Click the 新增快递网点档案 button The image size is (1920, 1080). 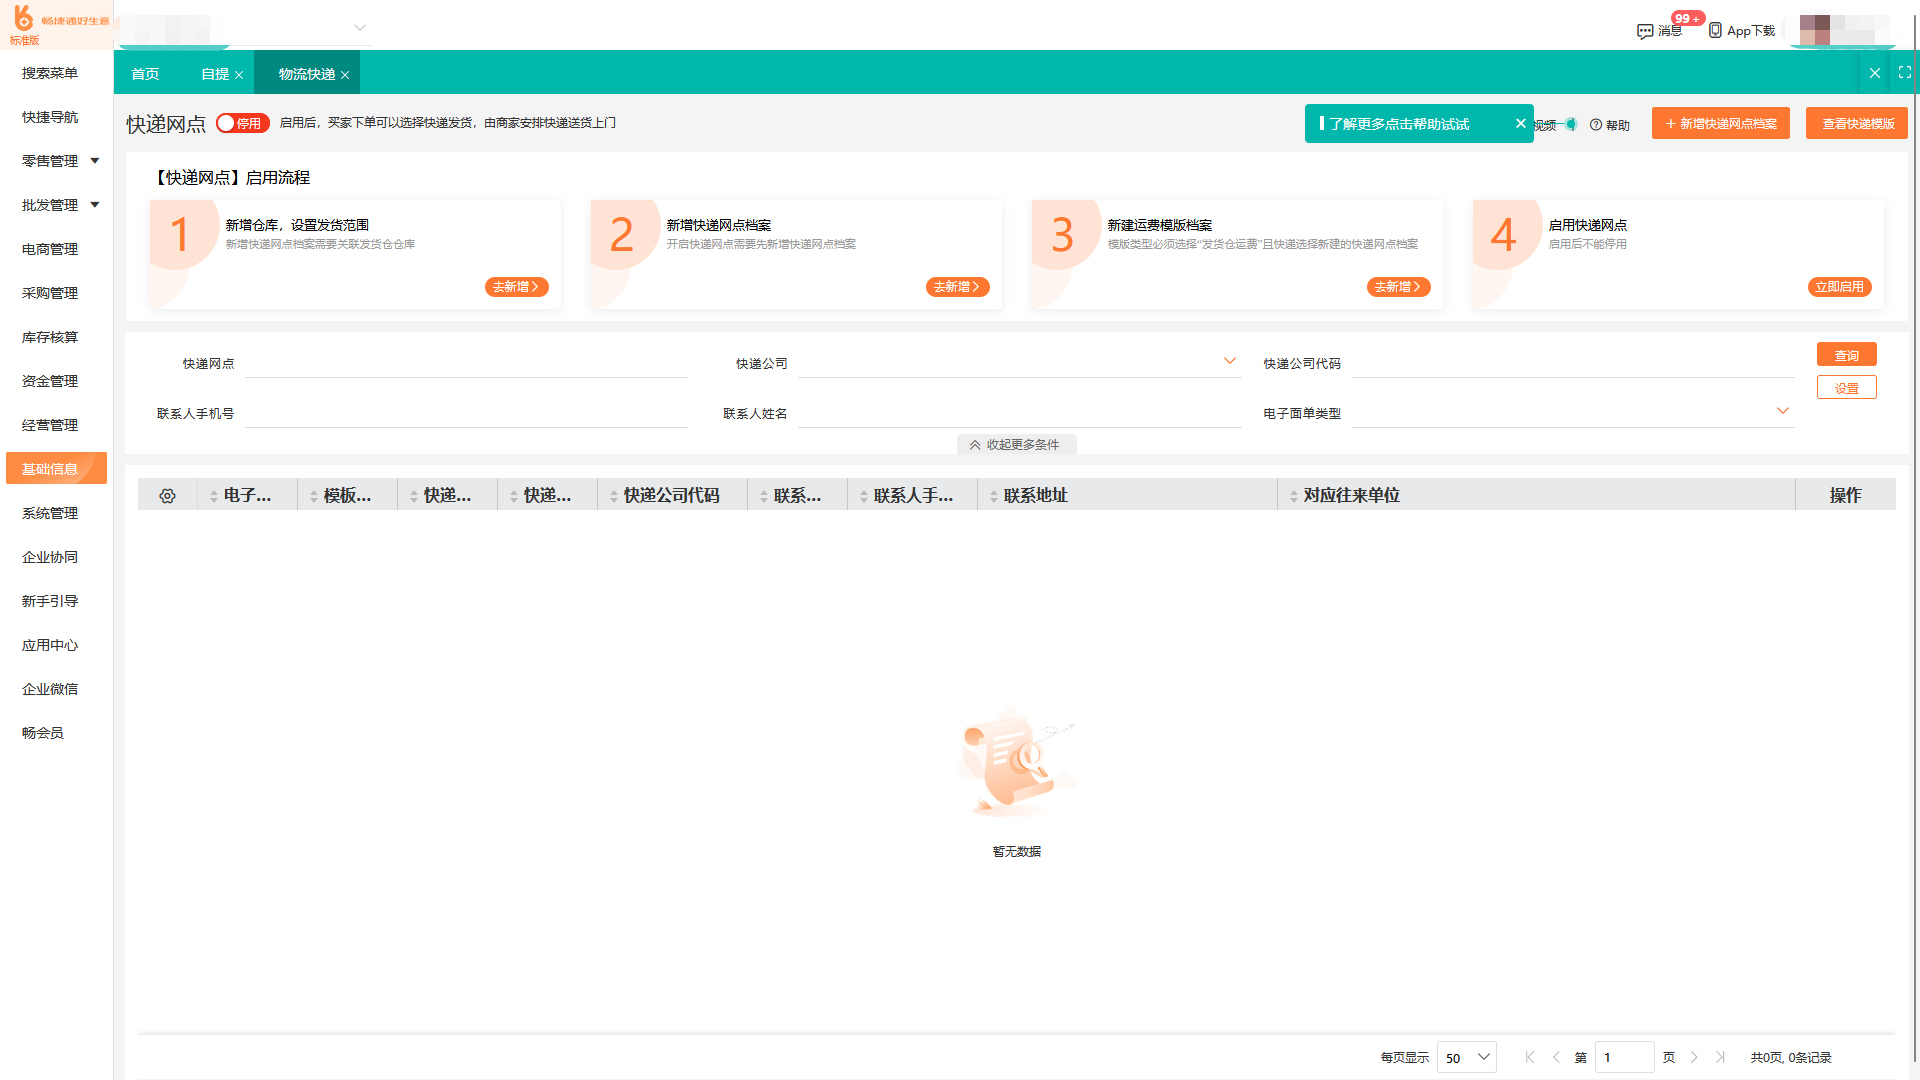[1721, 123]
